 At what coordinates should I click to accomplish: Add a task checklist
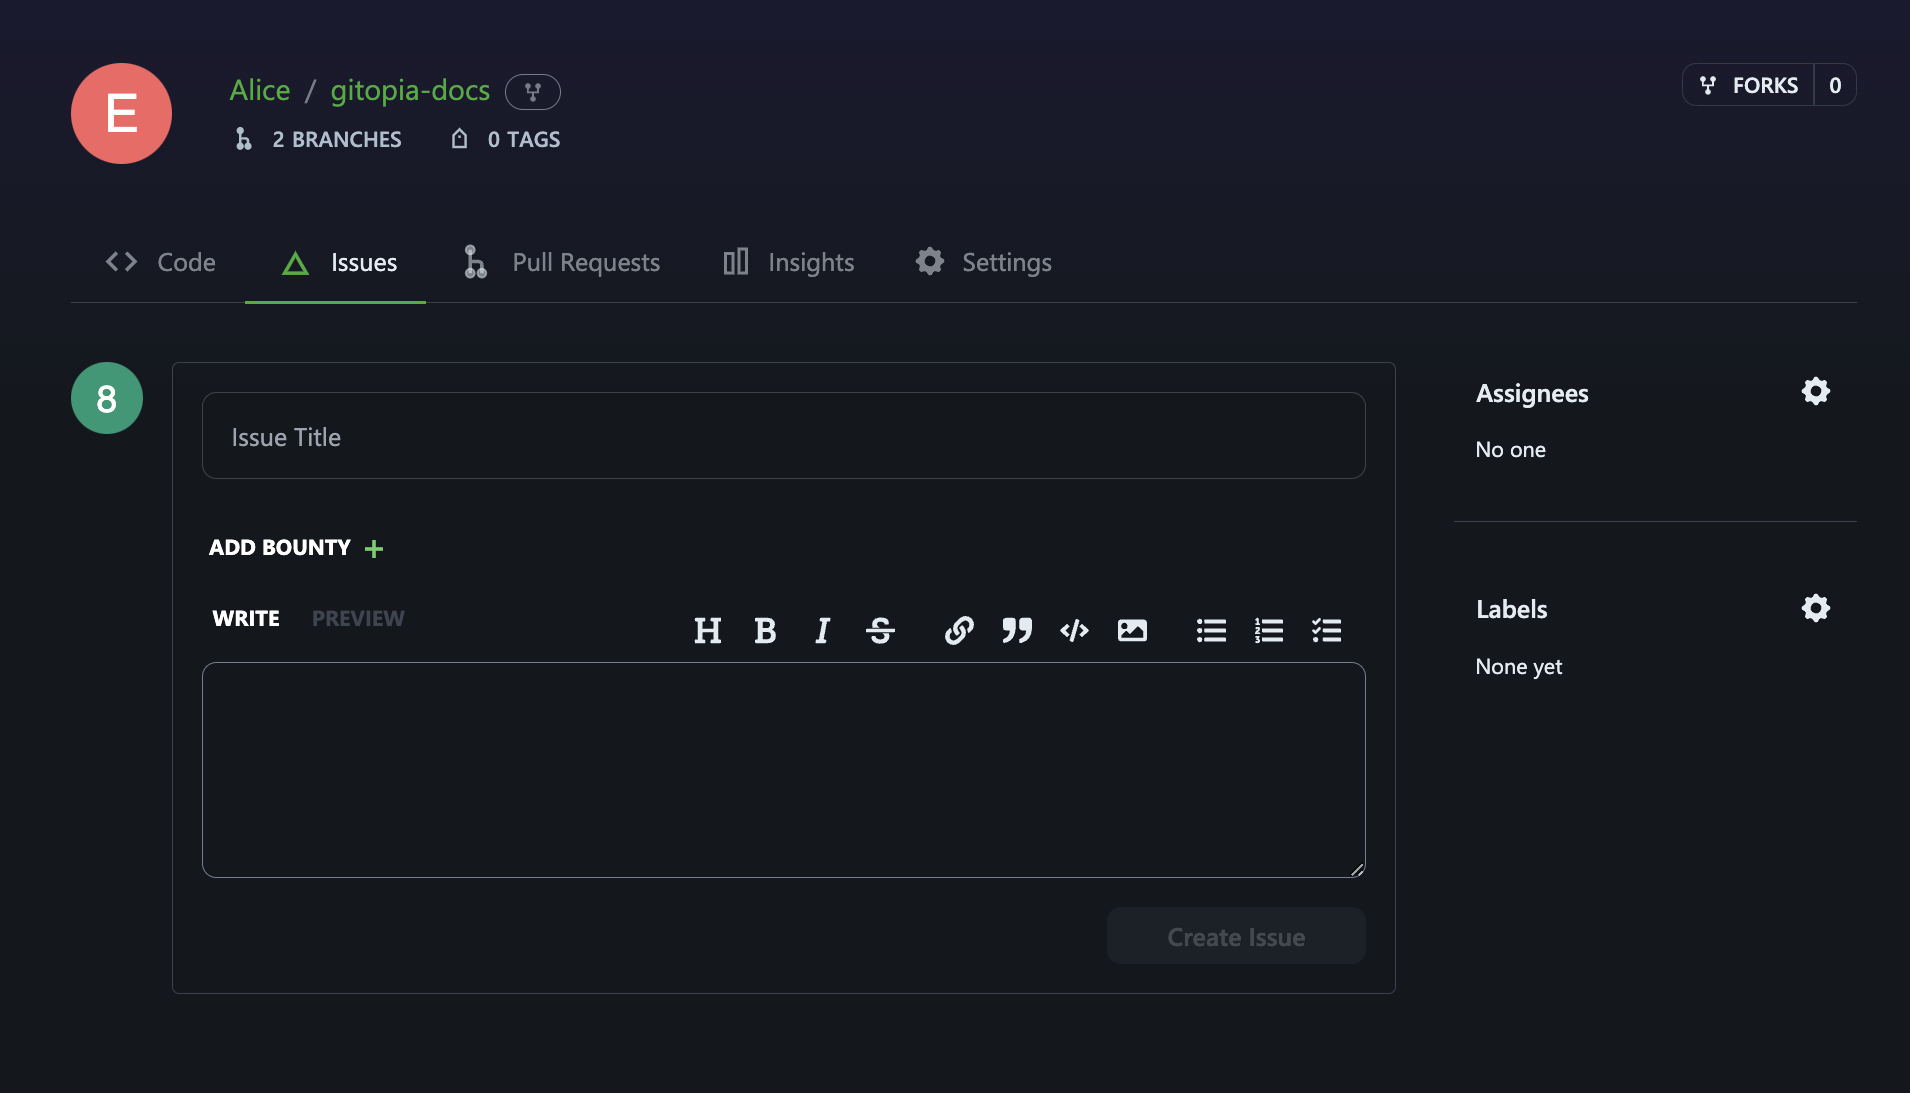click(x=1326, y=630)
